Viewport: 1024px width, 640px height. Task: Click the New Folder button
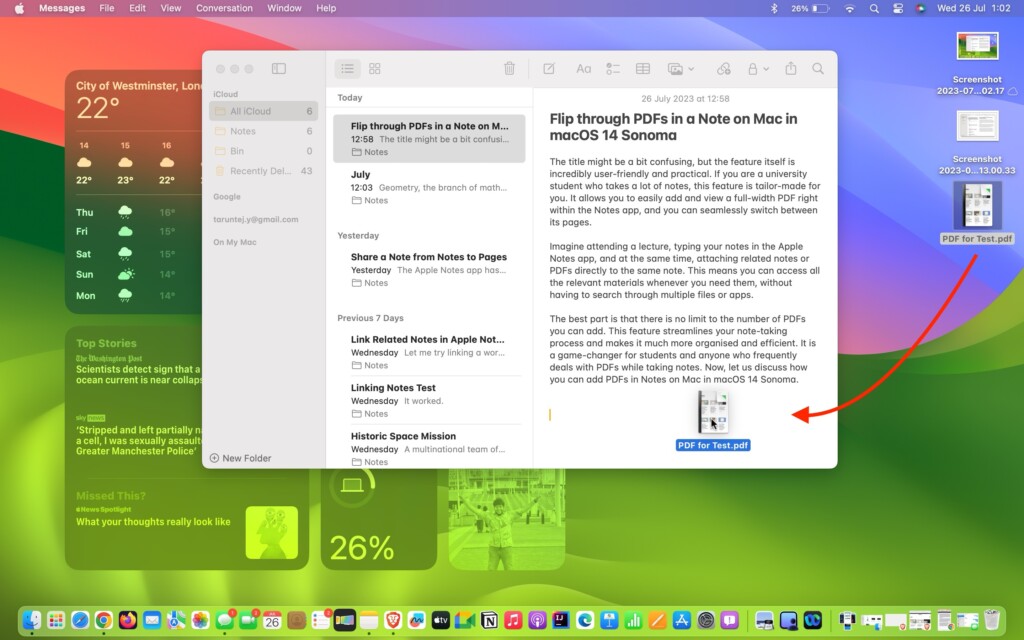[240, 458]
